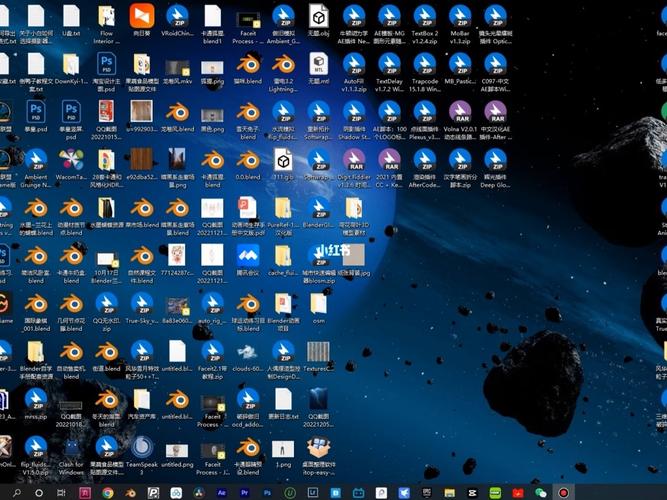The width and height of the screenshot is (667, 500).
Task: Open the TeamSpeak 3 desktop shortcut
Action: coord(142,447)
